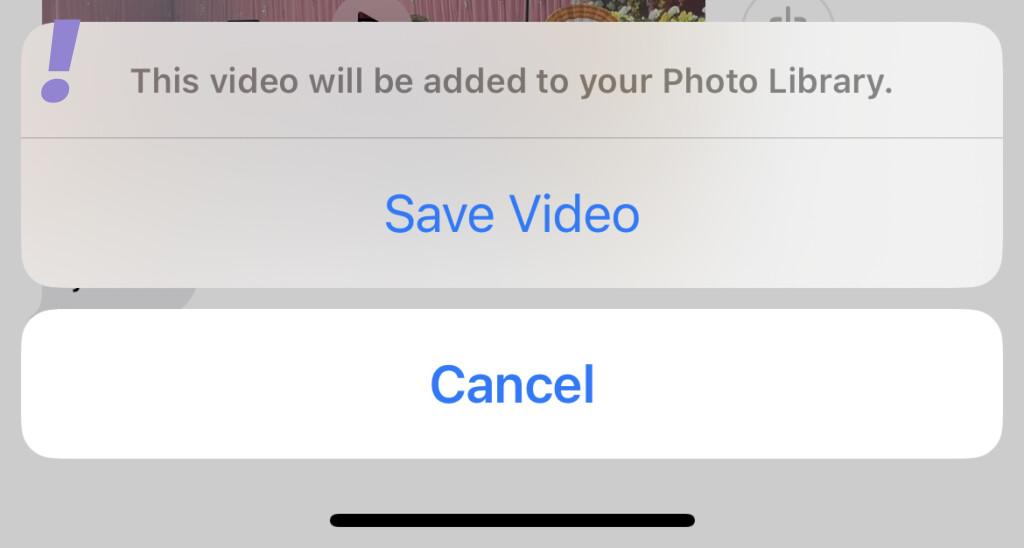Dismiss the sheet with Cancel
1024x548 pixels.
pyautogui.click(x=511, y=384)
